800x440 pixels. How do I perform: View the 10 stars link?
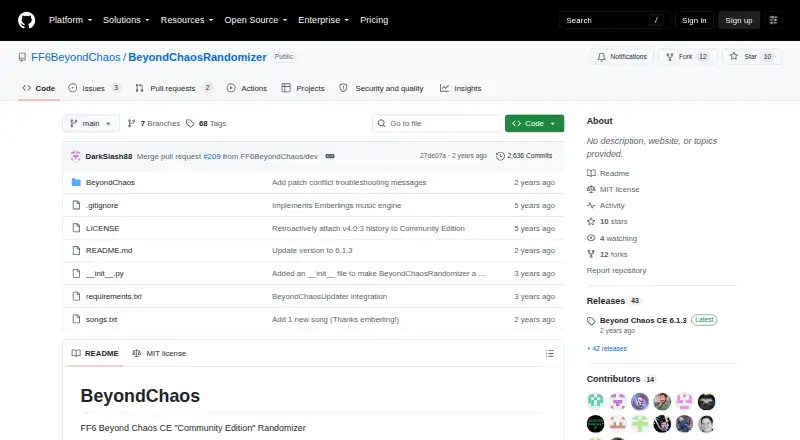608,222
